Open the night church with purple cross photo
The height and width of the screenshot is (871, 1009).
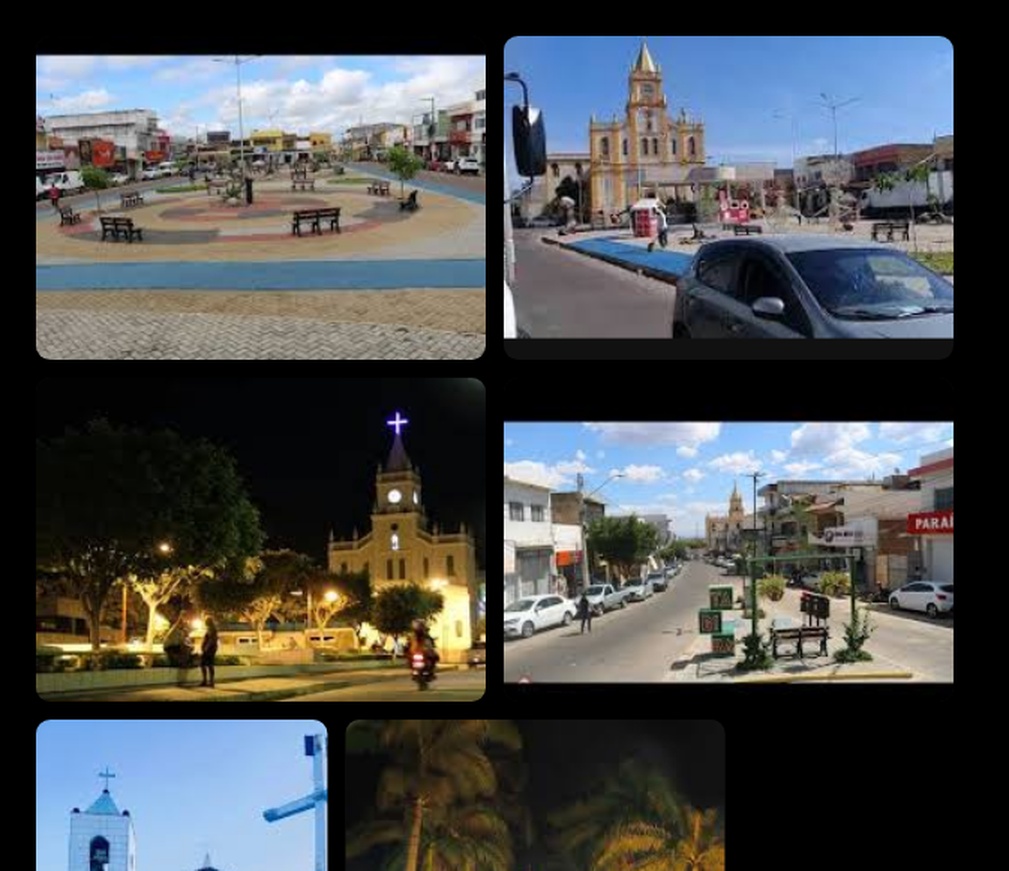pos(260,540)
